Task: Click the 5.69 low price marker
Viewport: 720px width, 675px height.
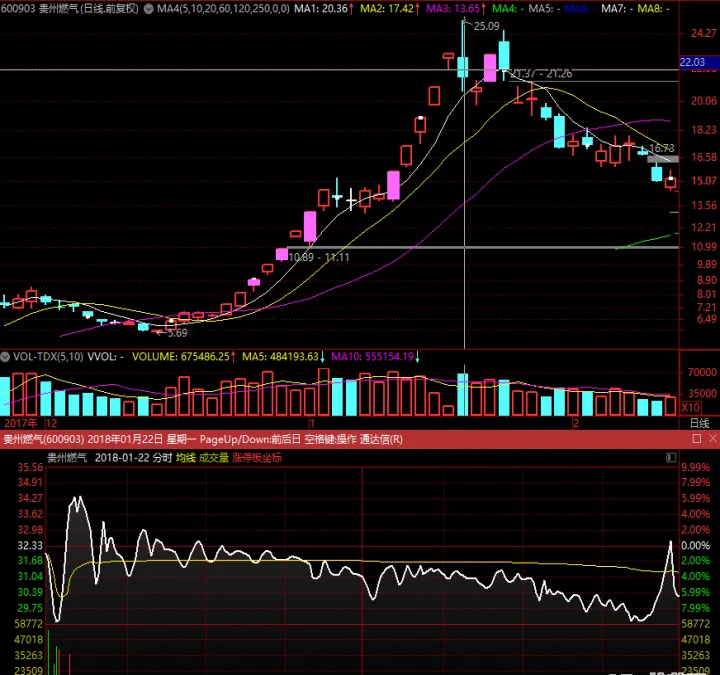Action: pyautogui.click(x=177, y=332)
